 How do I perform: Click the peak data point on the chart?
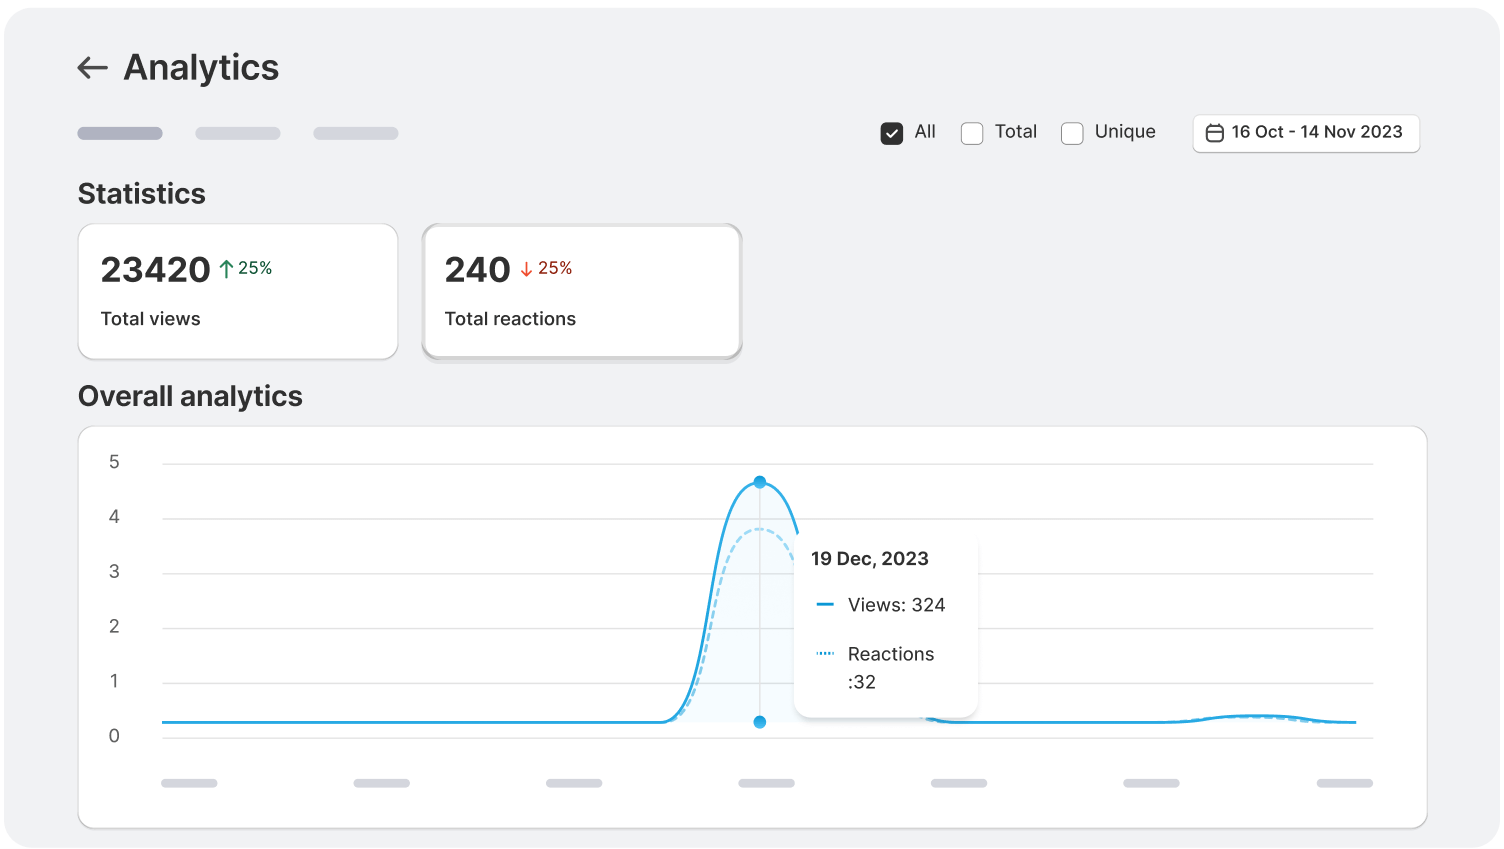[x=760, y=481]
